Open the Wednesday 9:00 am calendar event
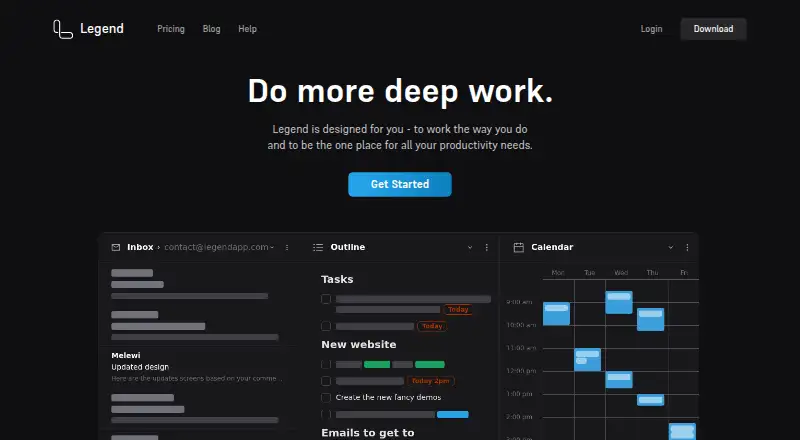The width and height of the screenshot is (800, 440). (619, 302)
